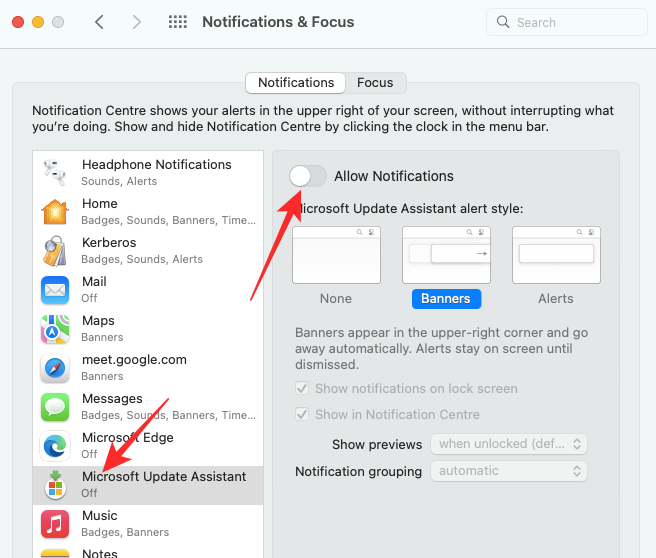Screen dimensions: 656x558
Task: Select Headphone Notifications in the app list
Action: click(148, 172)
